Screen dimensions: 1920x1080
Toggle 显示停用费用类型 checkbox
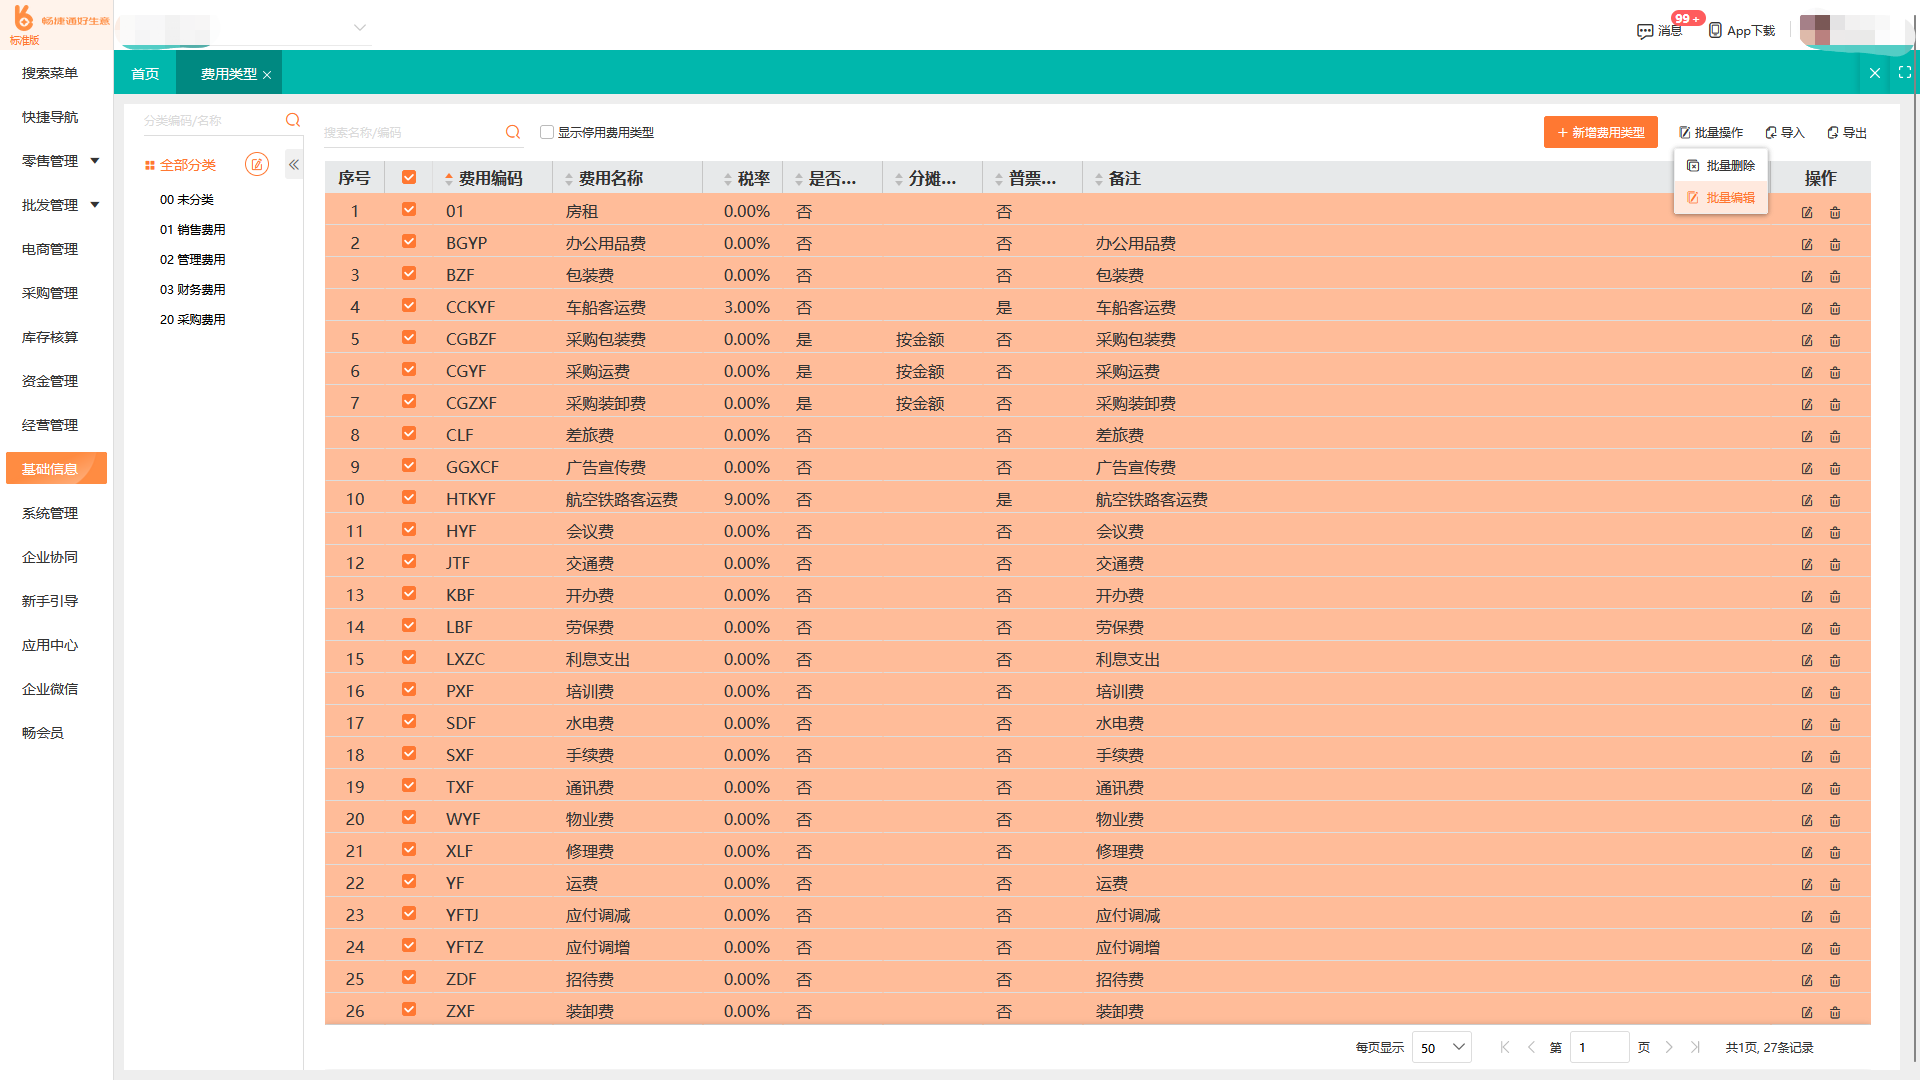[x=546, y=131]
